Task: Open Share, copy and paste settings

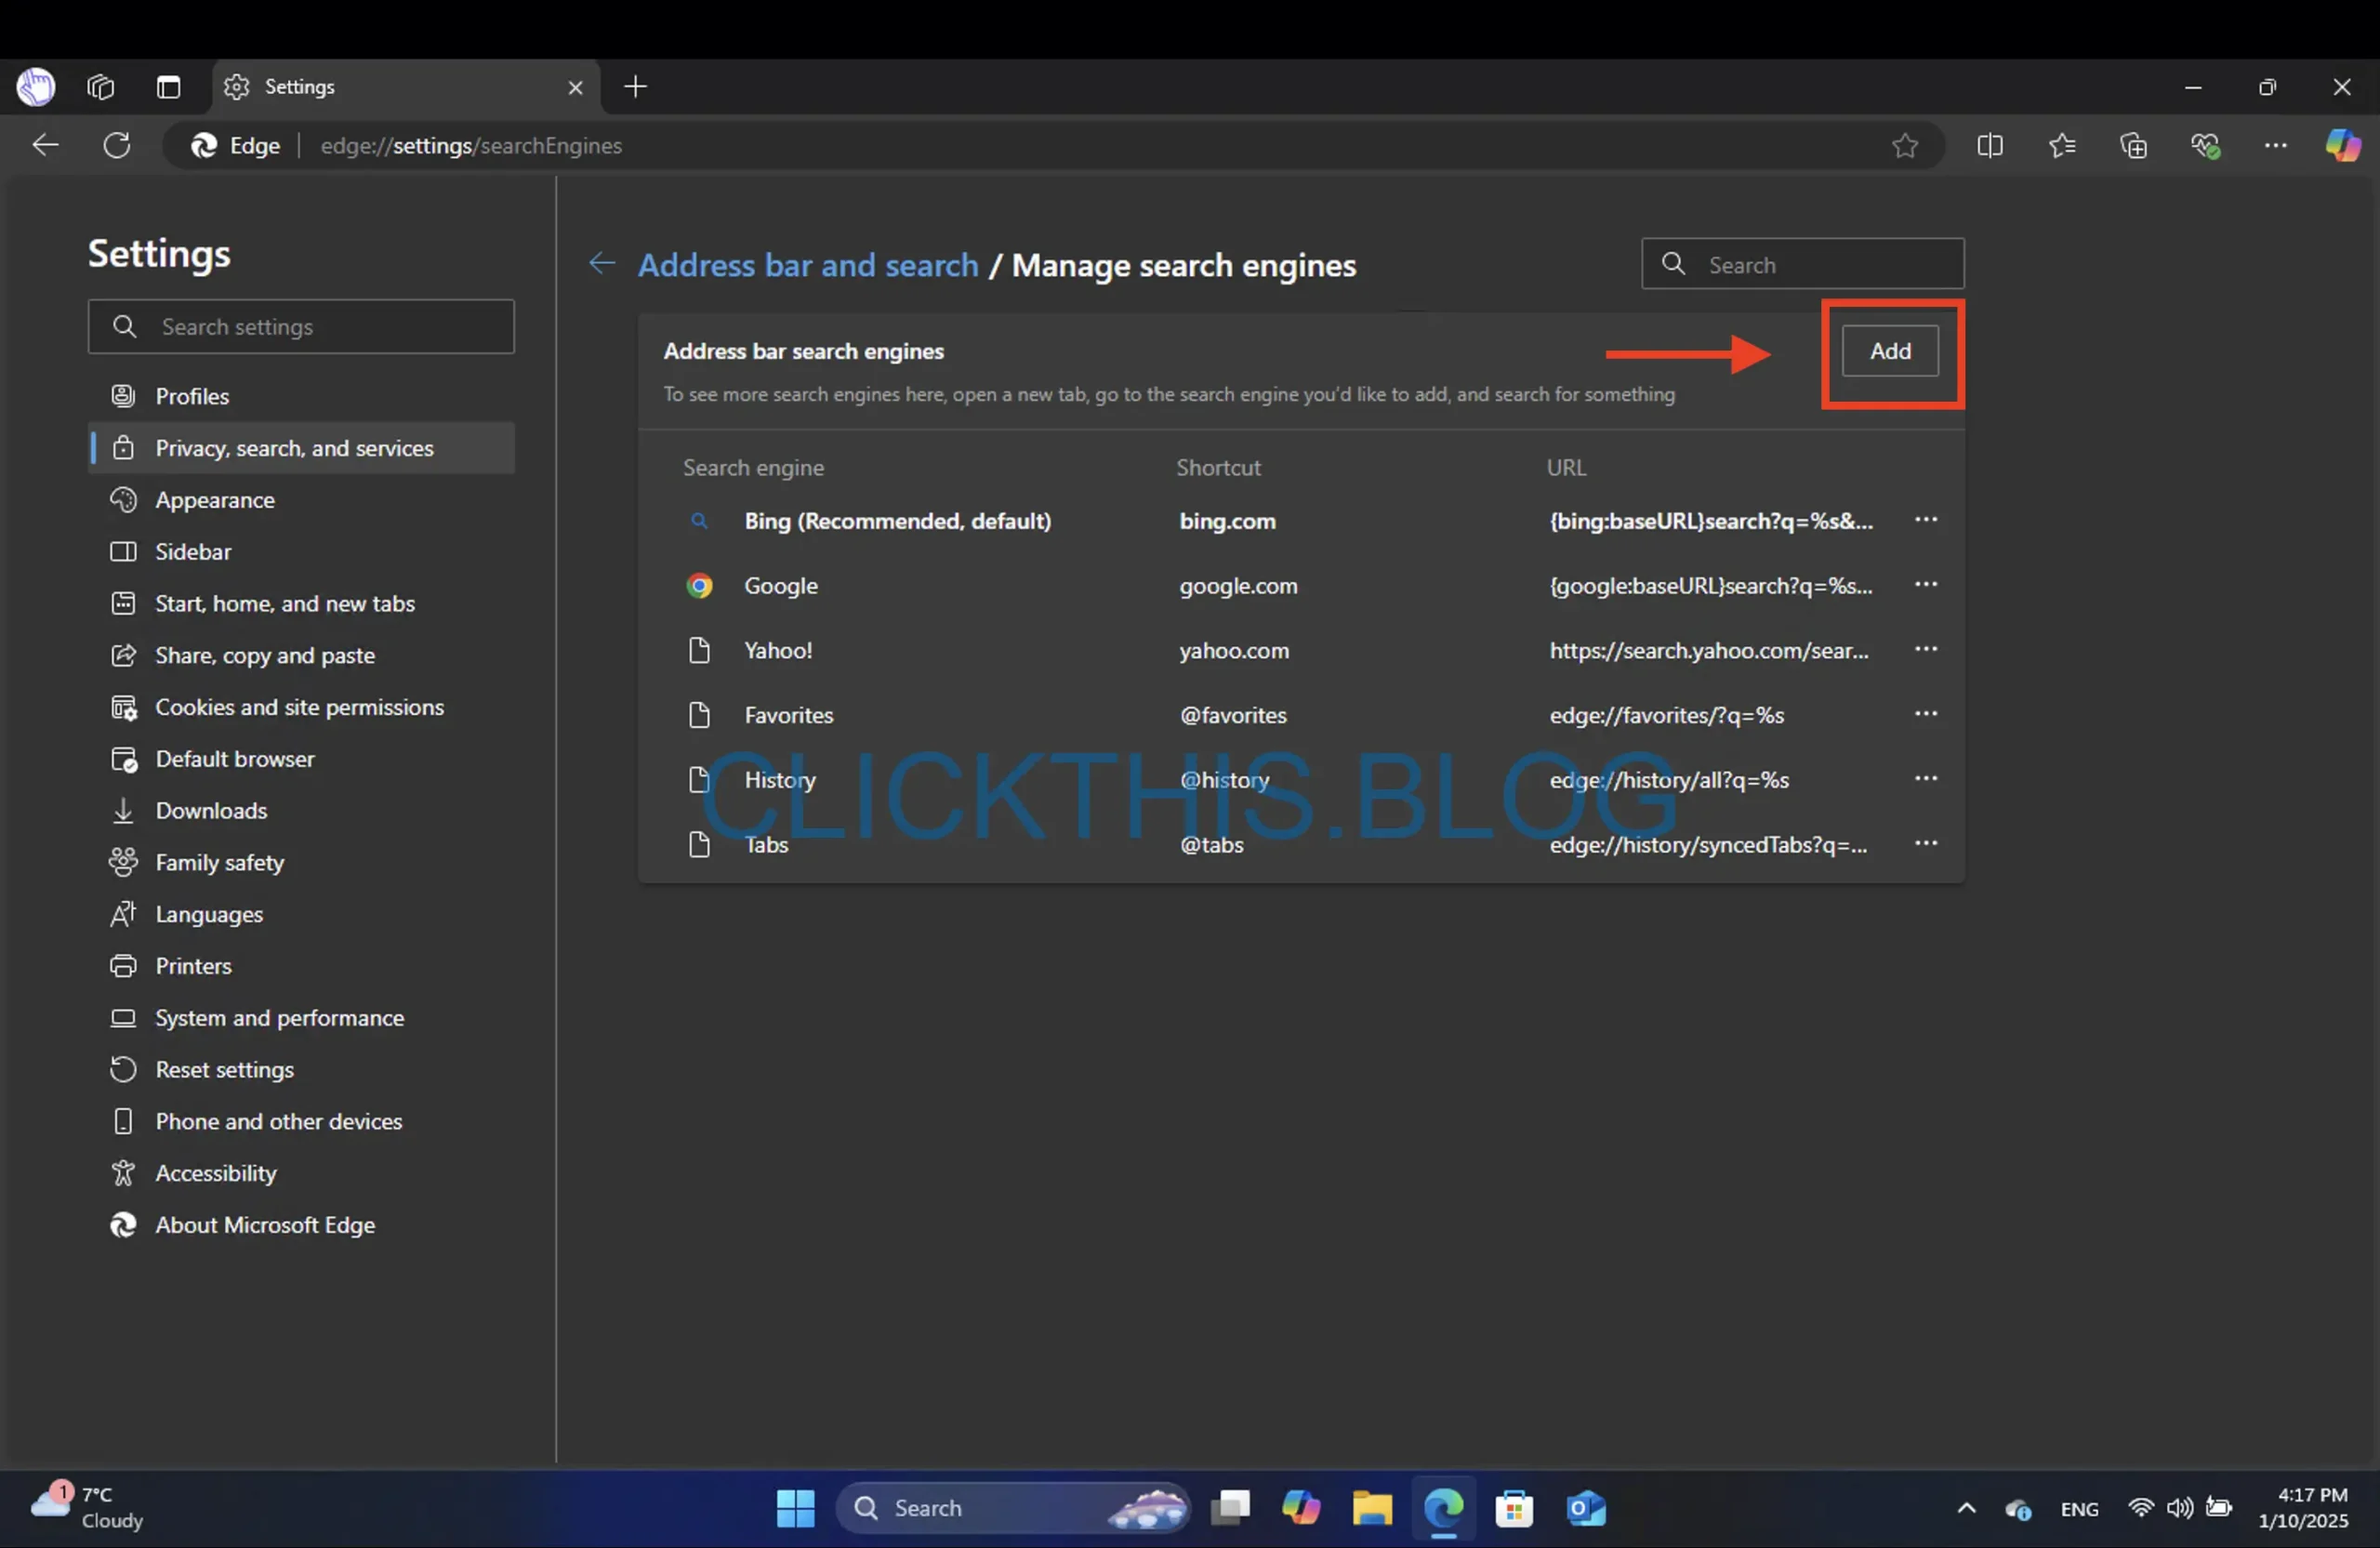Action: coord(301,656)
